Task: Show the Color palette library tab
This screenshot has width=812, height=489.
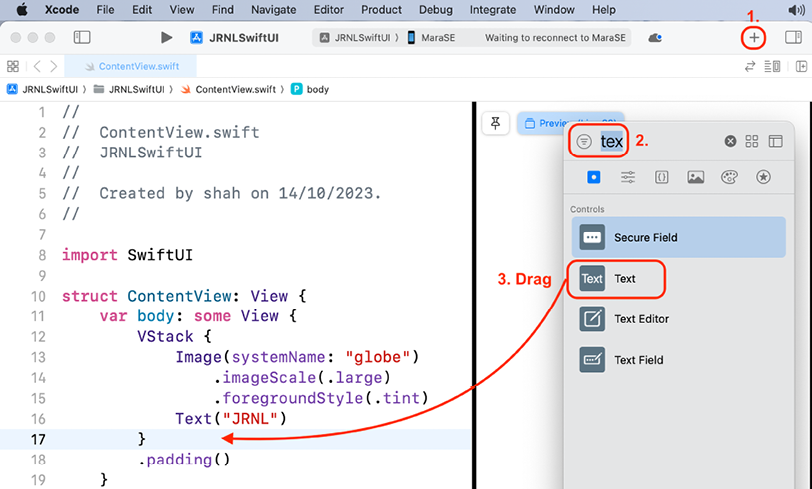Action: tap(729, 177)
